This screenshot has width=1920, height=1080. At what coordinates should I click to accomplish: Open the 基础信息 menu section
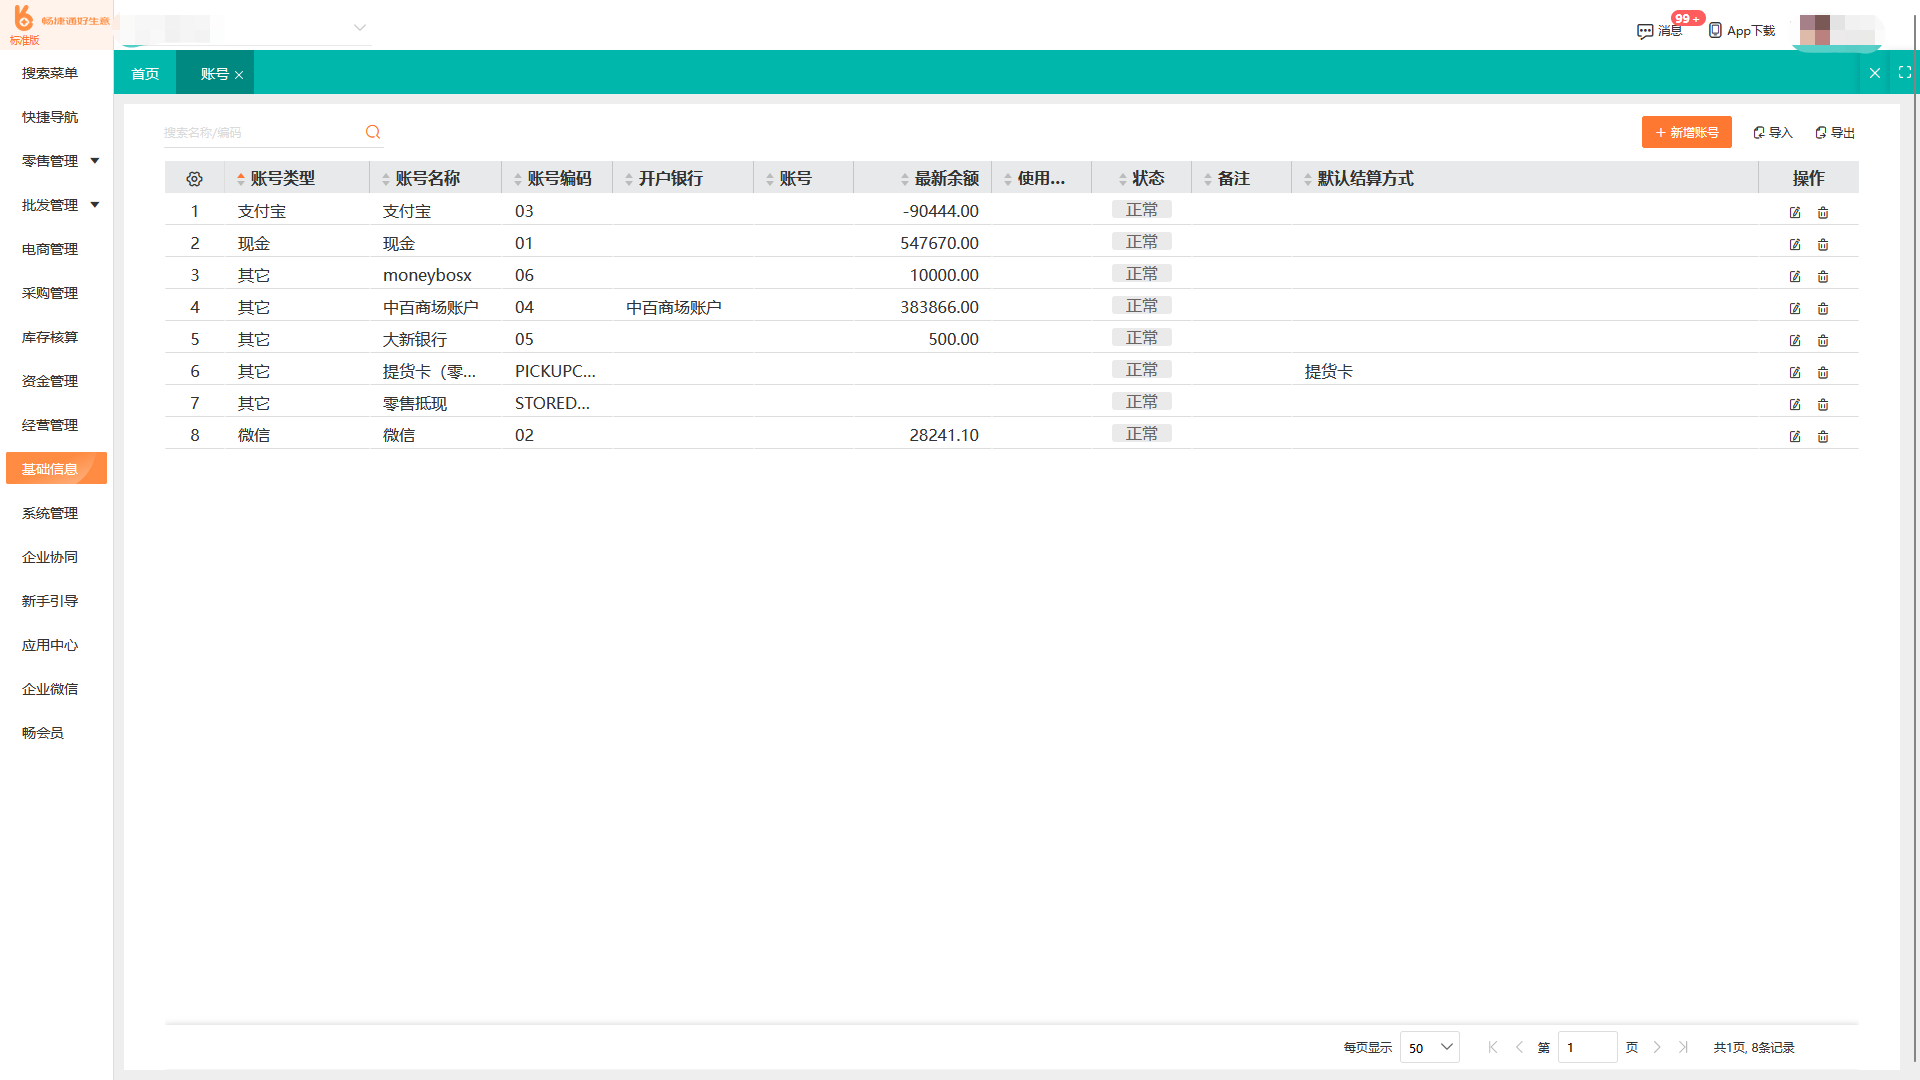(x=53, y=468)
